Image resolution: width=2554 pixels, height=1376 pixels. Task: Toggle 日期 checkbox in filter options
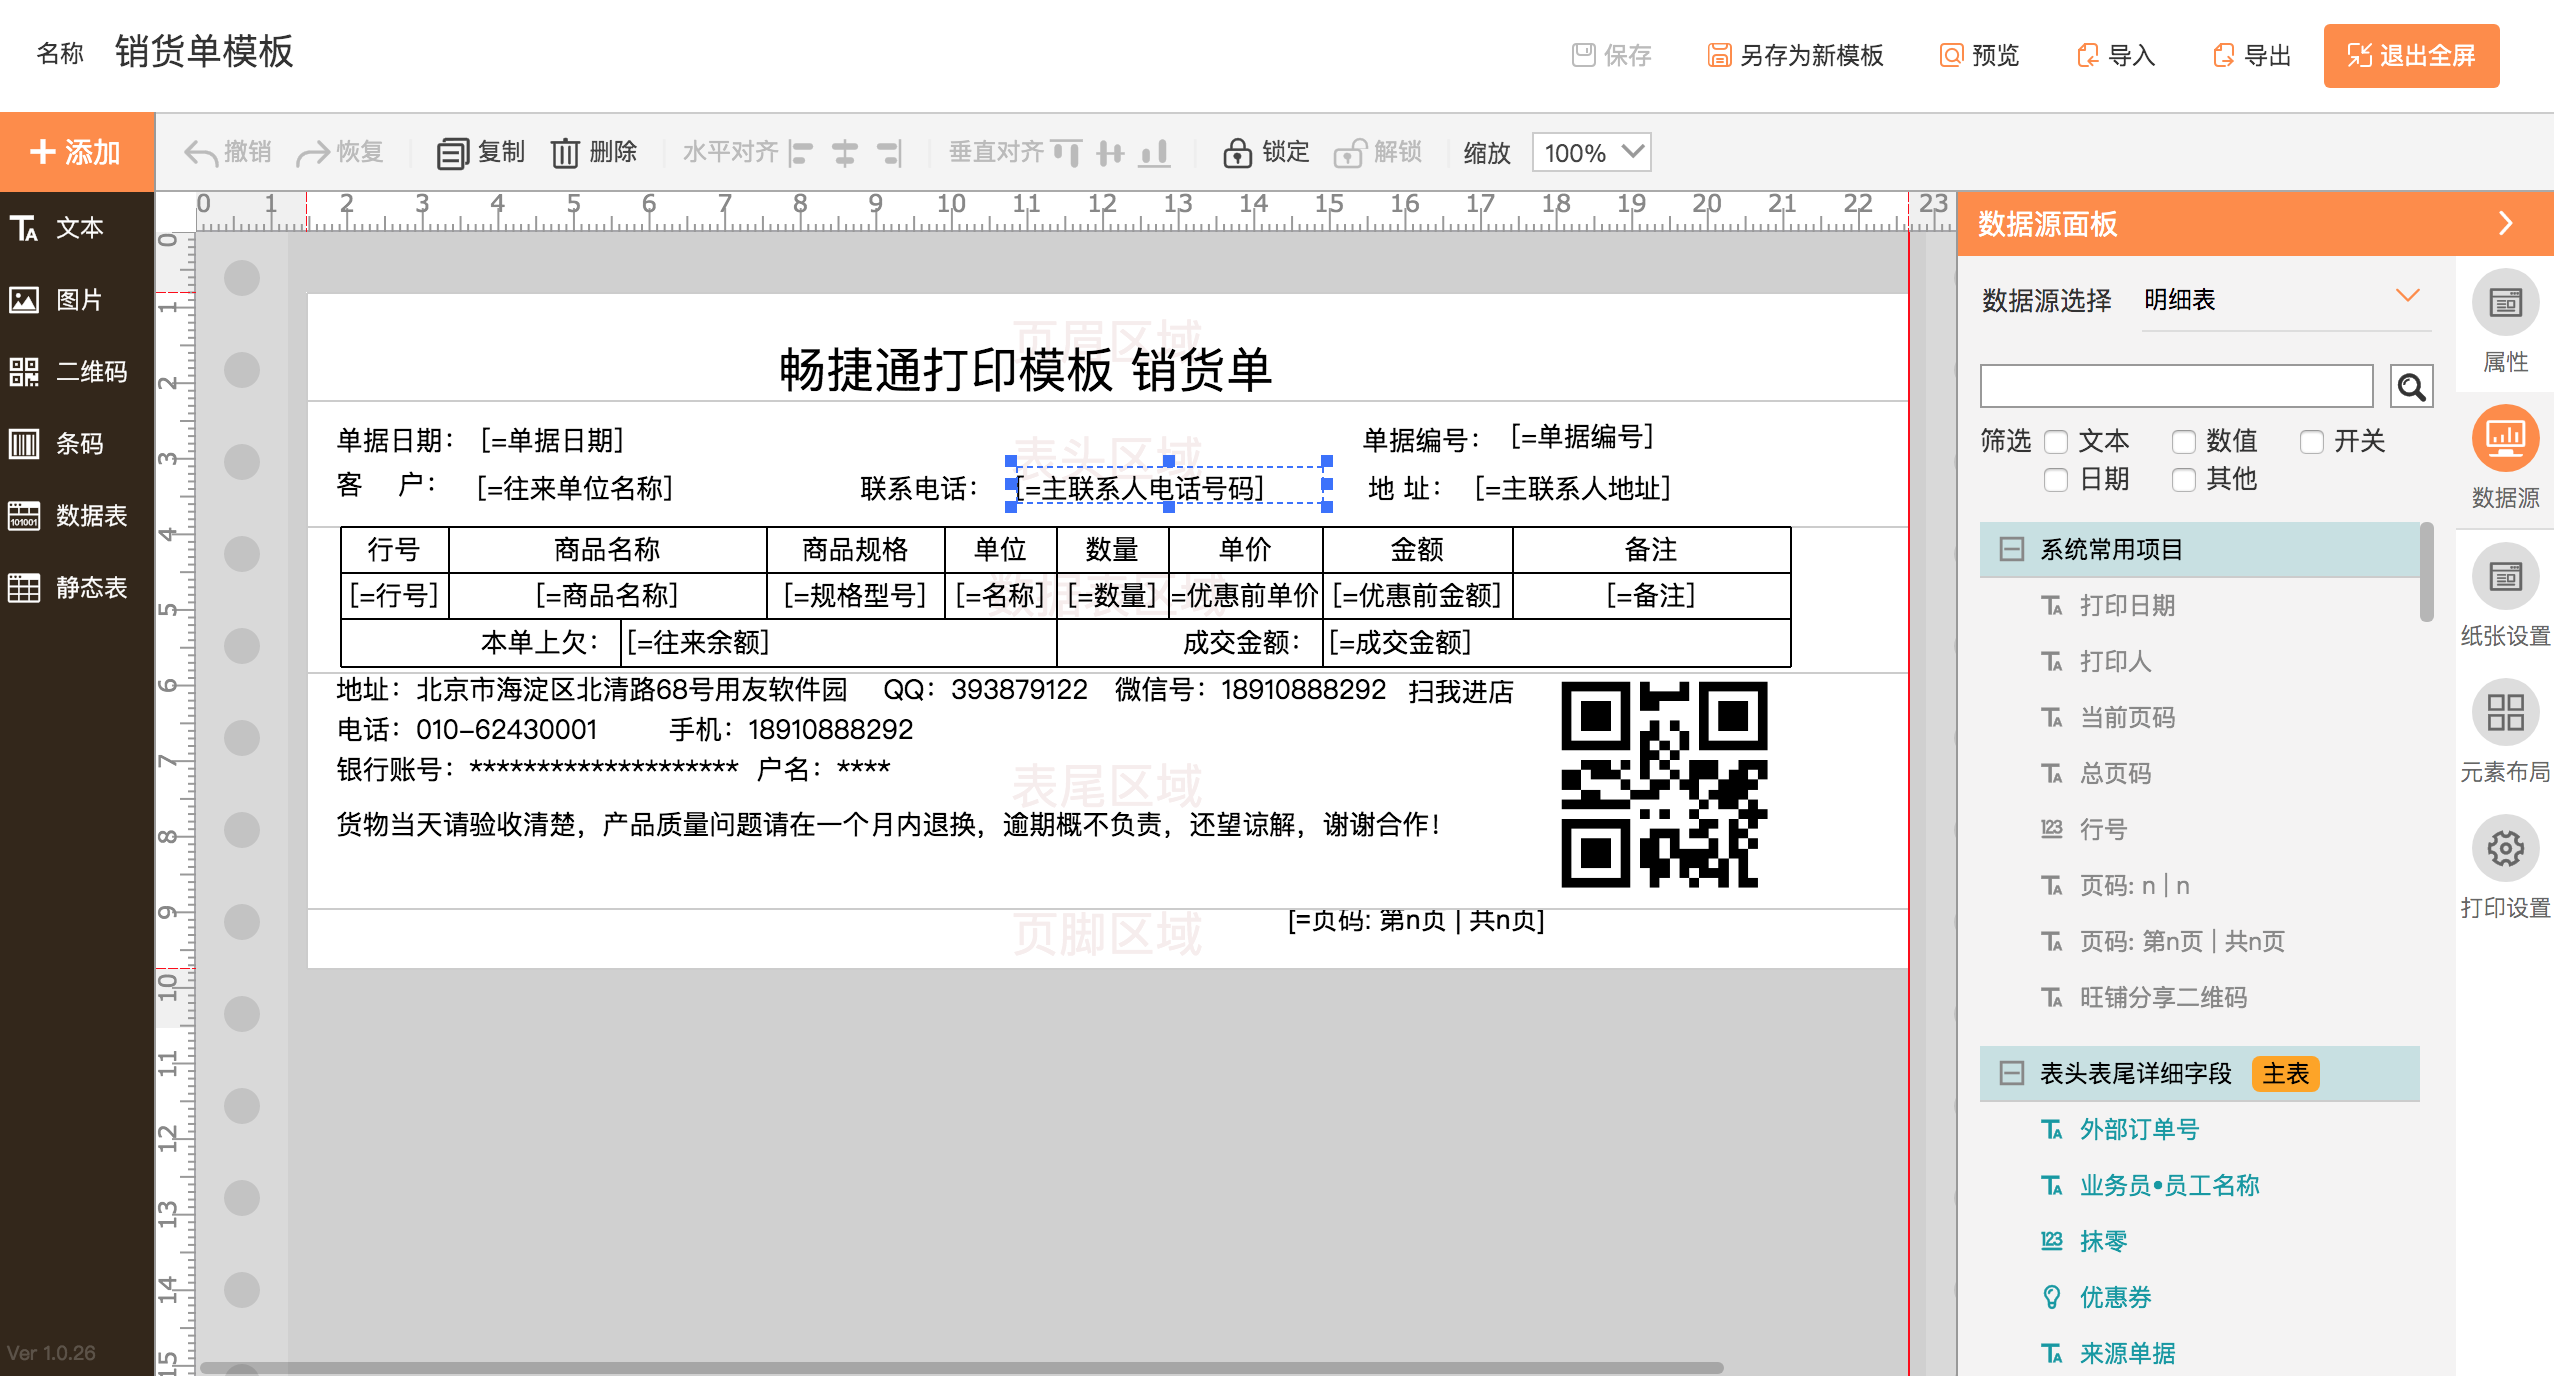2054,480
